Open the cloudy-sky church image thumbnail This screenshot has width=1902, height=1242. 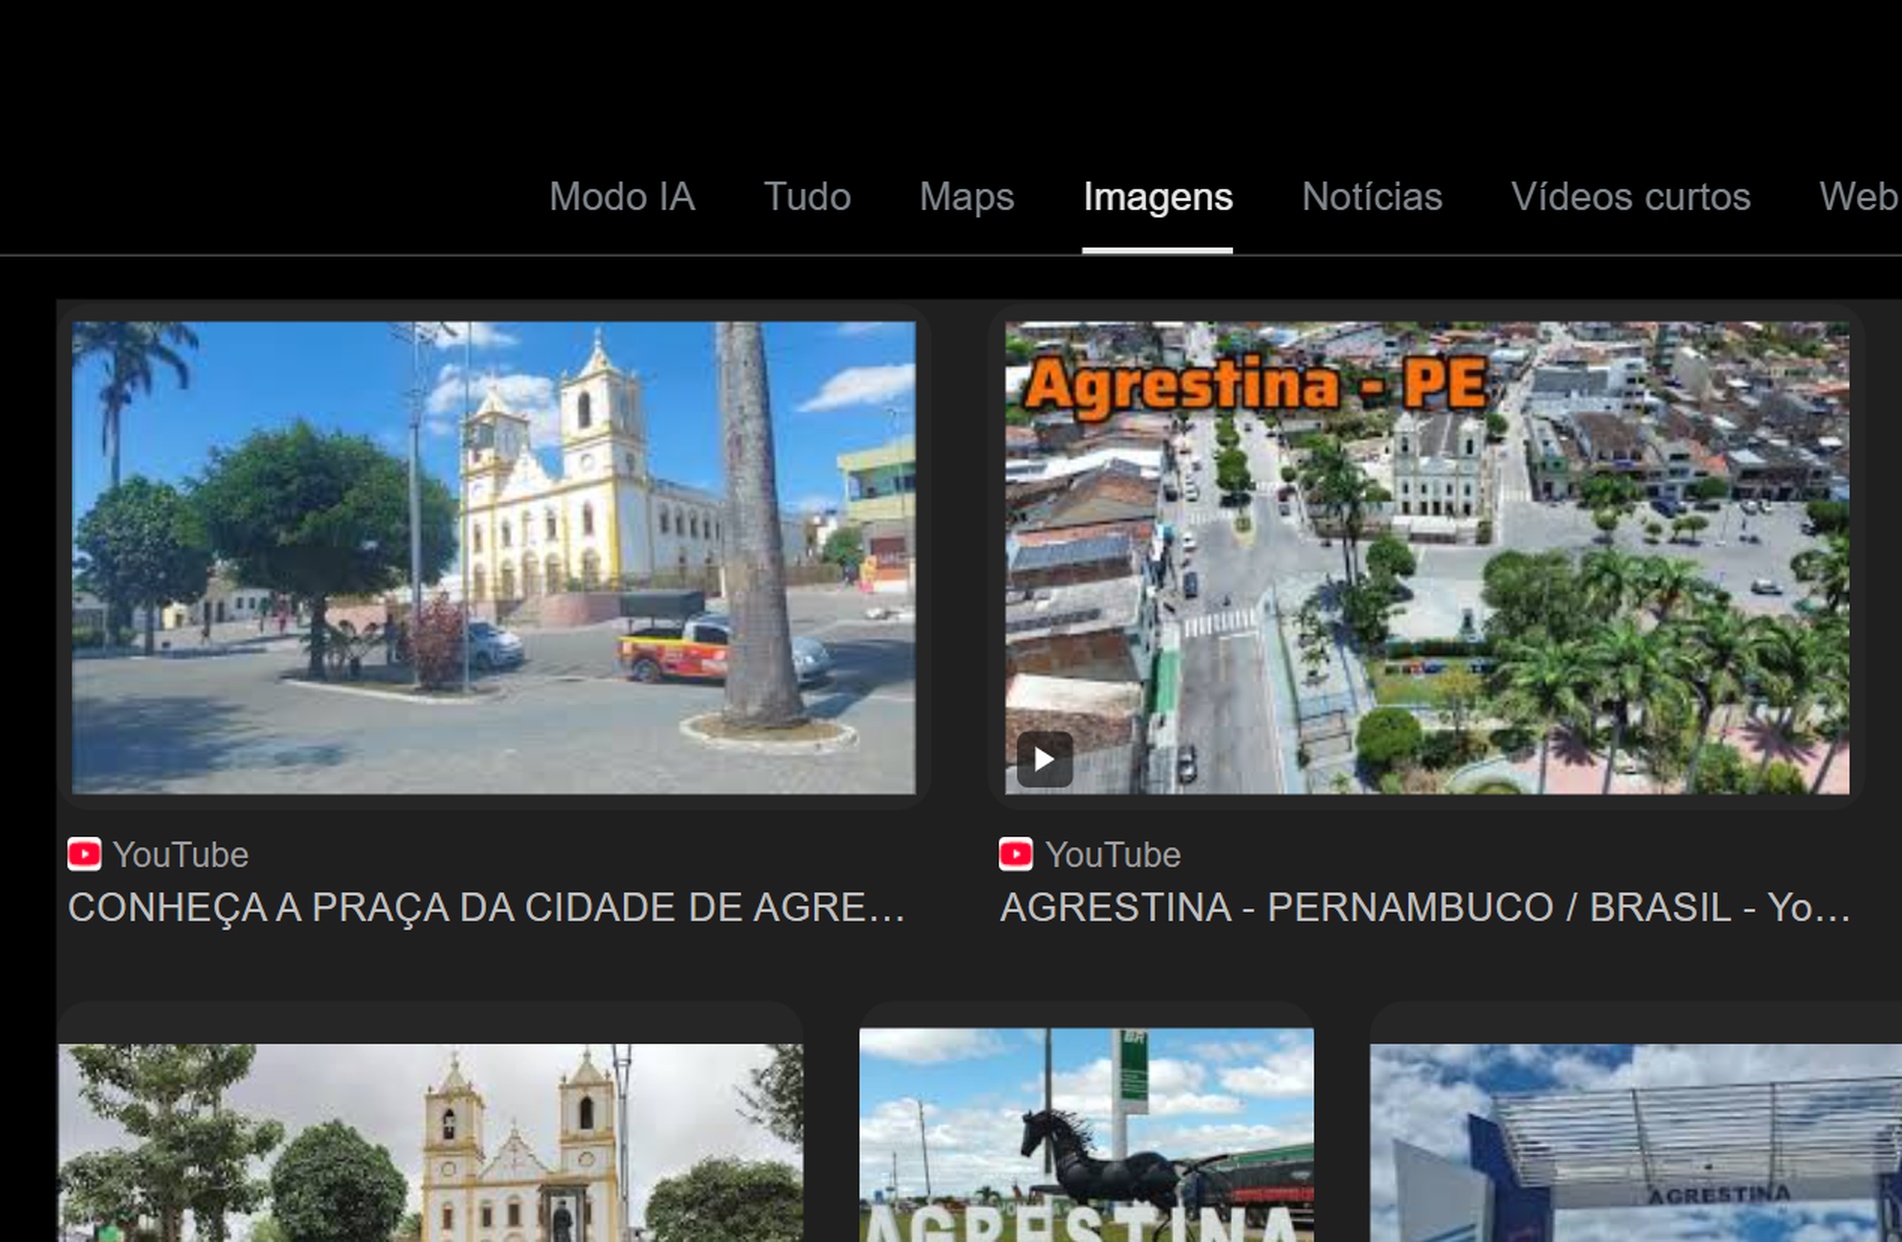tap(430, 1142)
